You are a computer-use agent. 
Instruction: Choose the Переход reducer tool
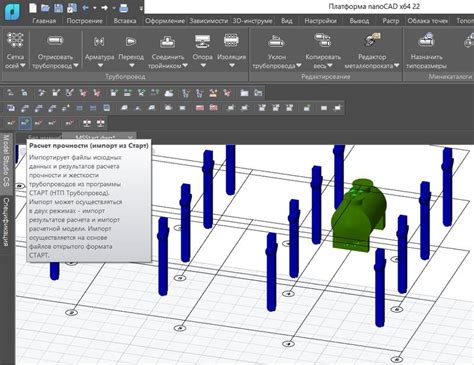(x=131, y=41)
